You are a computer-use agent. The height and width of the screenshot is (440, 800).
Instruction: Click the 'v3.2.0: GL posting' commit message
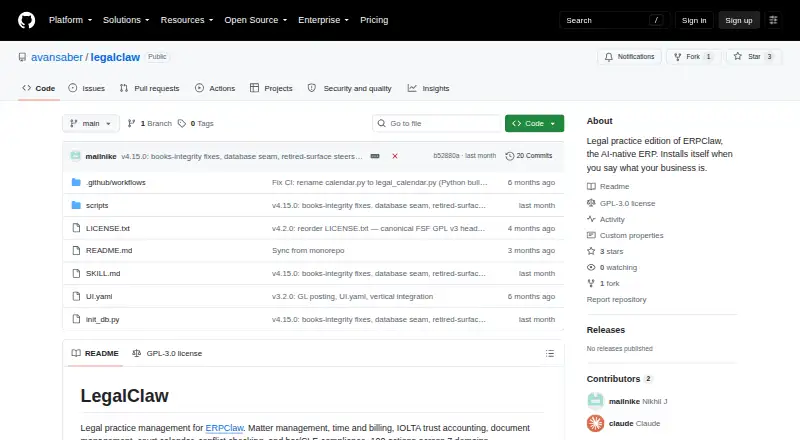[x=353, y=296]
